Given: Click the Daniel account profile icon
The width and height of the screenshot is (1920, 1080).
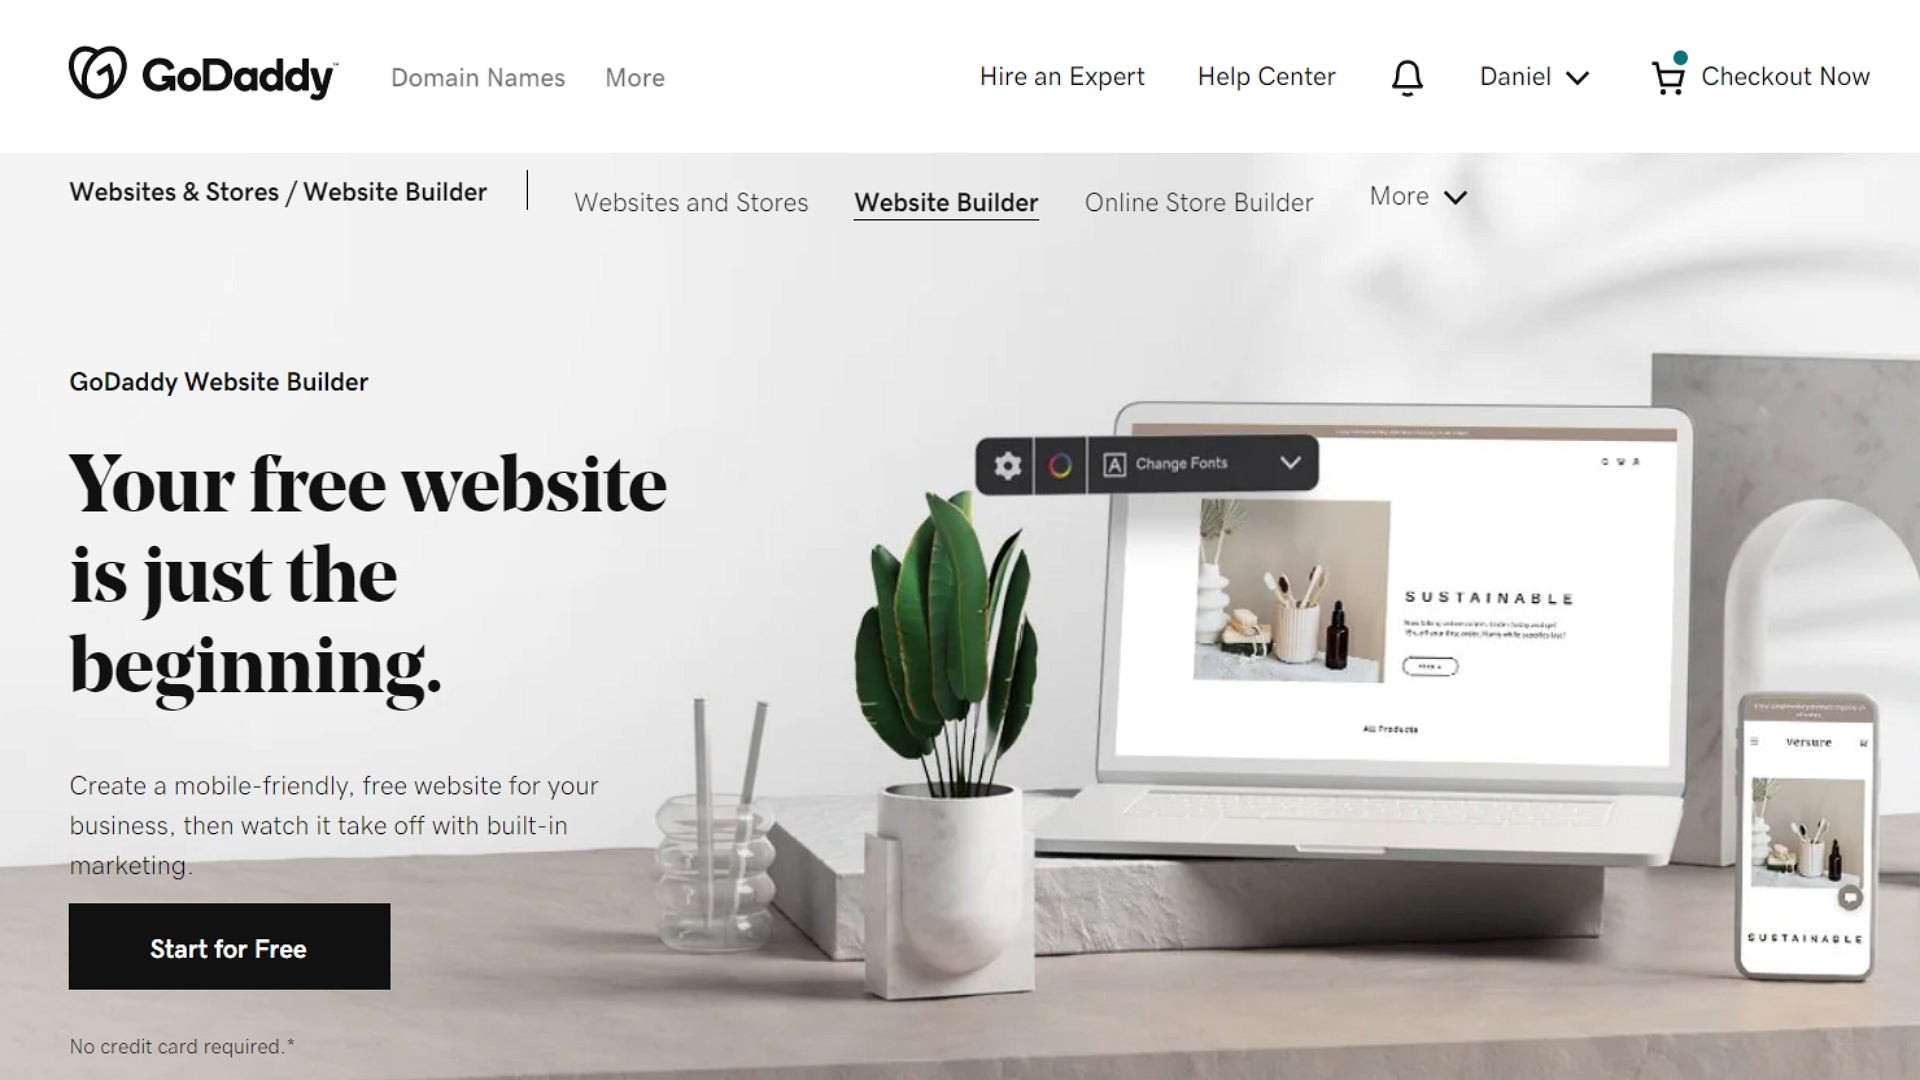Looking at the screenshot, I should [1531, 75].
